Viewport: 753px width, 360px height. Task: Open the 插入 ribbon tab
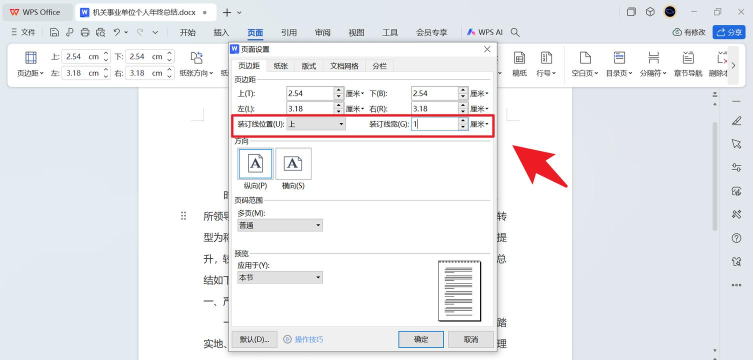pyautogui.click(x=221, y=33)
